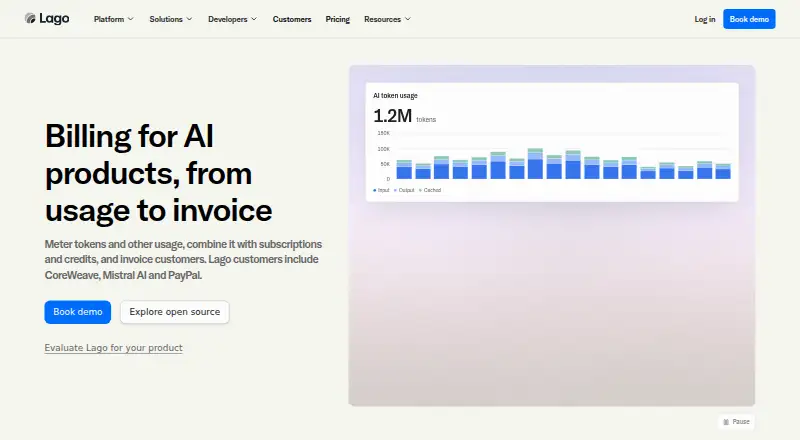The width and height of the screenshot is (800, 440).
Task: Click the Input legend dot in chart
Action: [374, 190]
